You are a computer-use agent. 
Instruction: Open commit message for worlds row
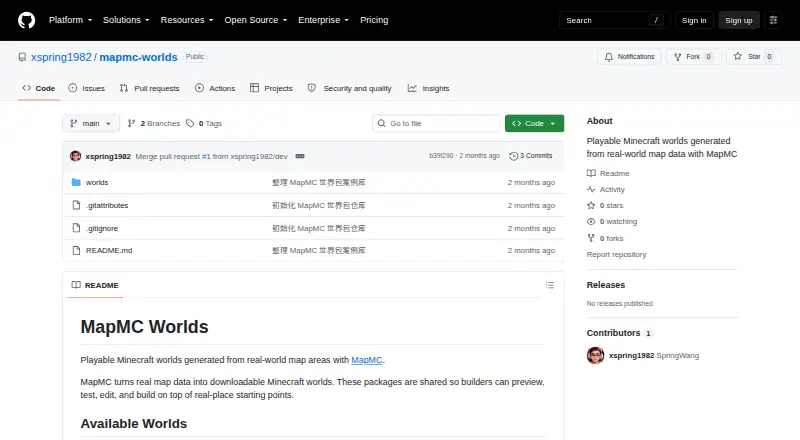tap(319, 182)
